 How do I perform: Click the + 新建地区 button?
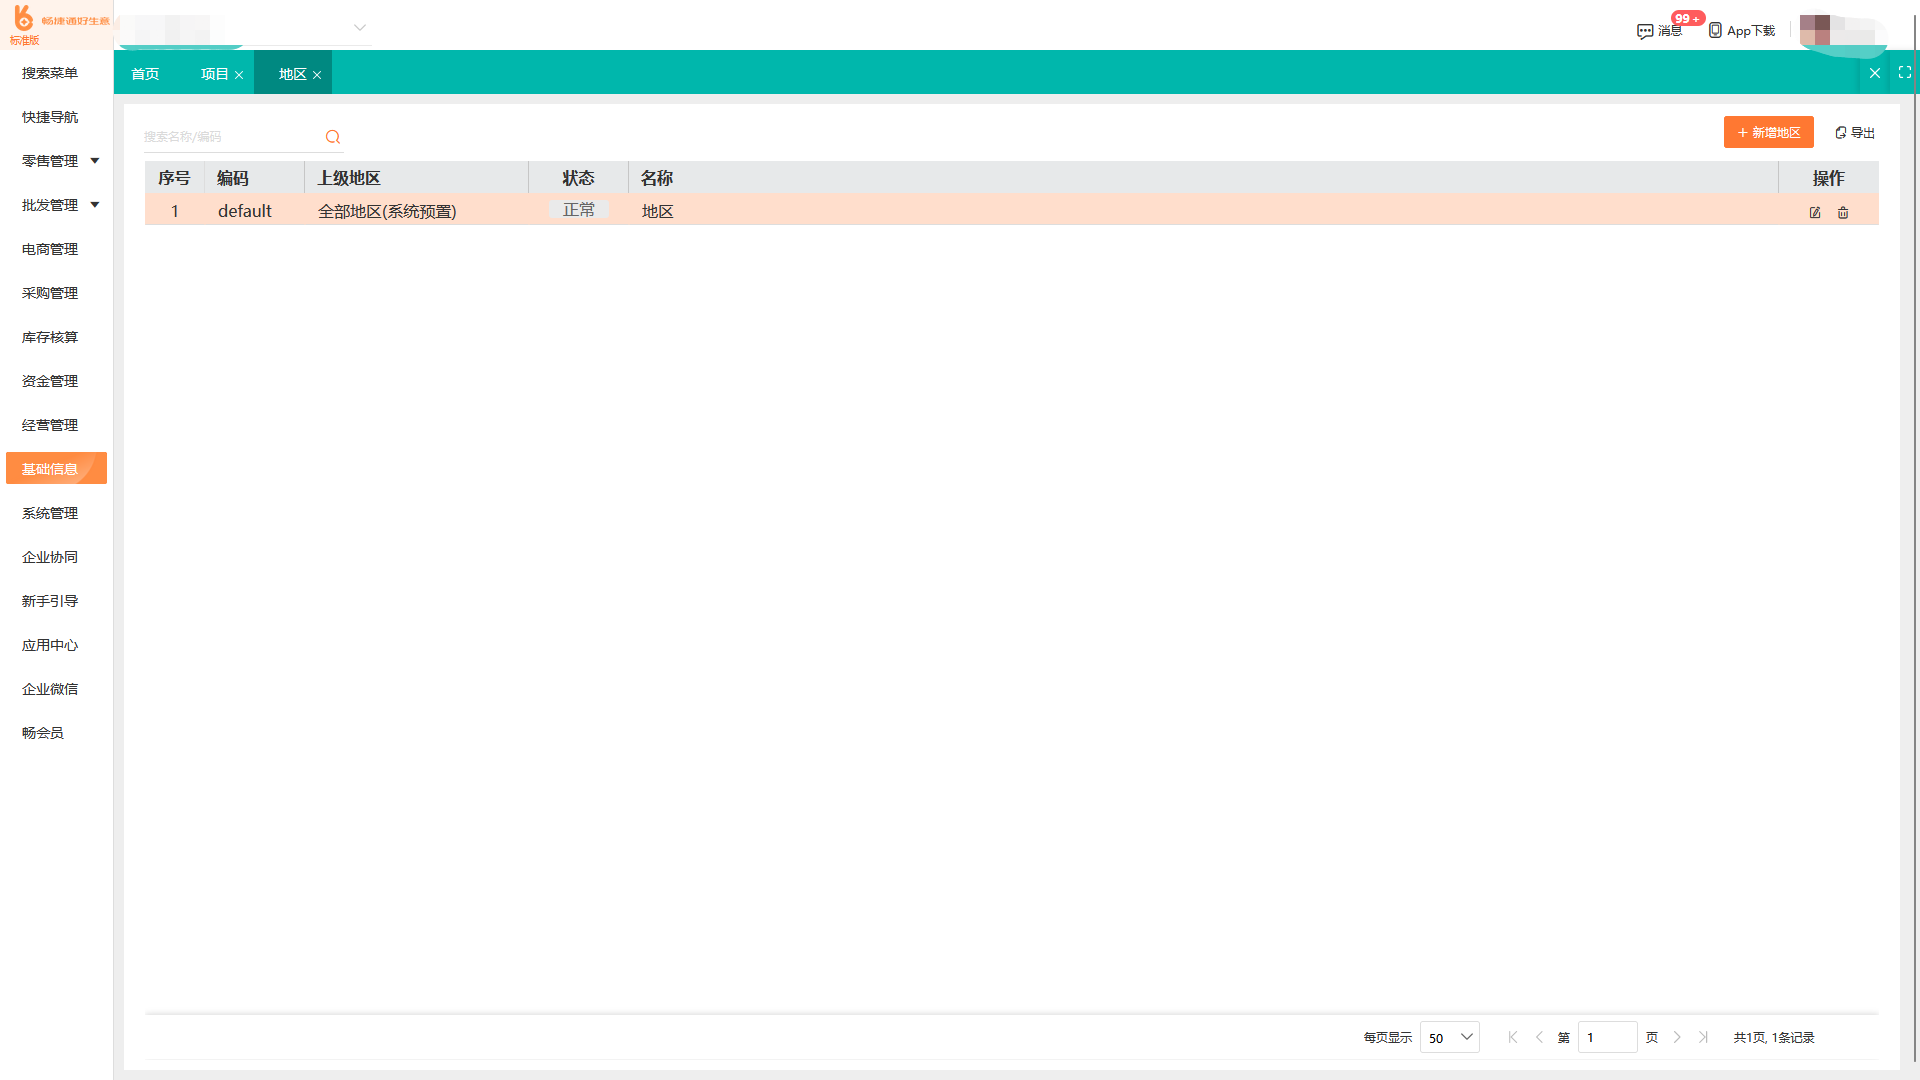1768,132
